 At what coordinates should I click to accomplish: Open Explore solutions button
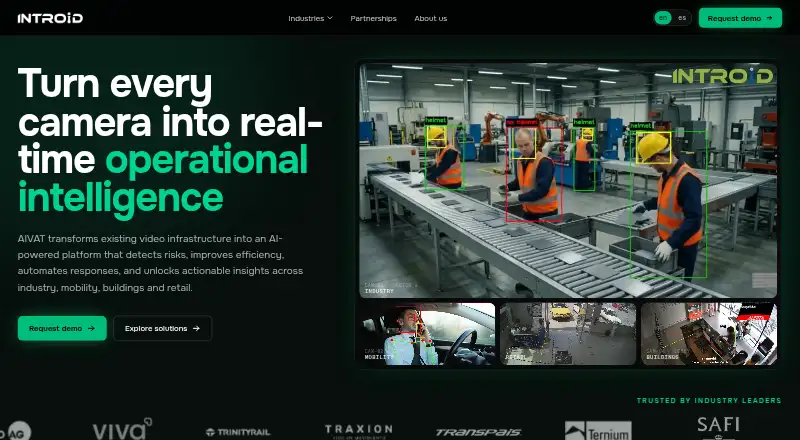click(x=162, y=328)
